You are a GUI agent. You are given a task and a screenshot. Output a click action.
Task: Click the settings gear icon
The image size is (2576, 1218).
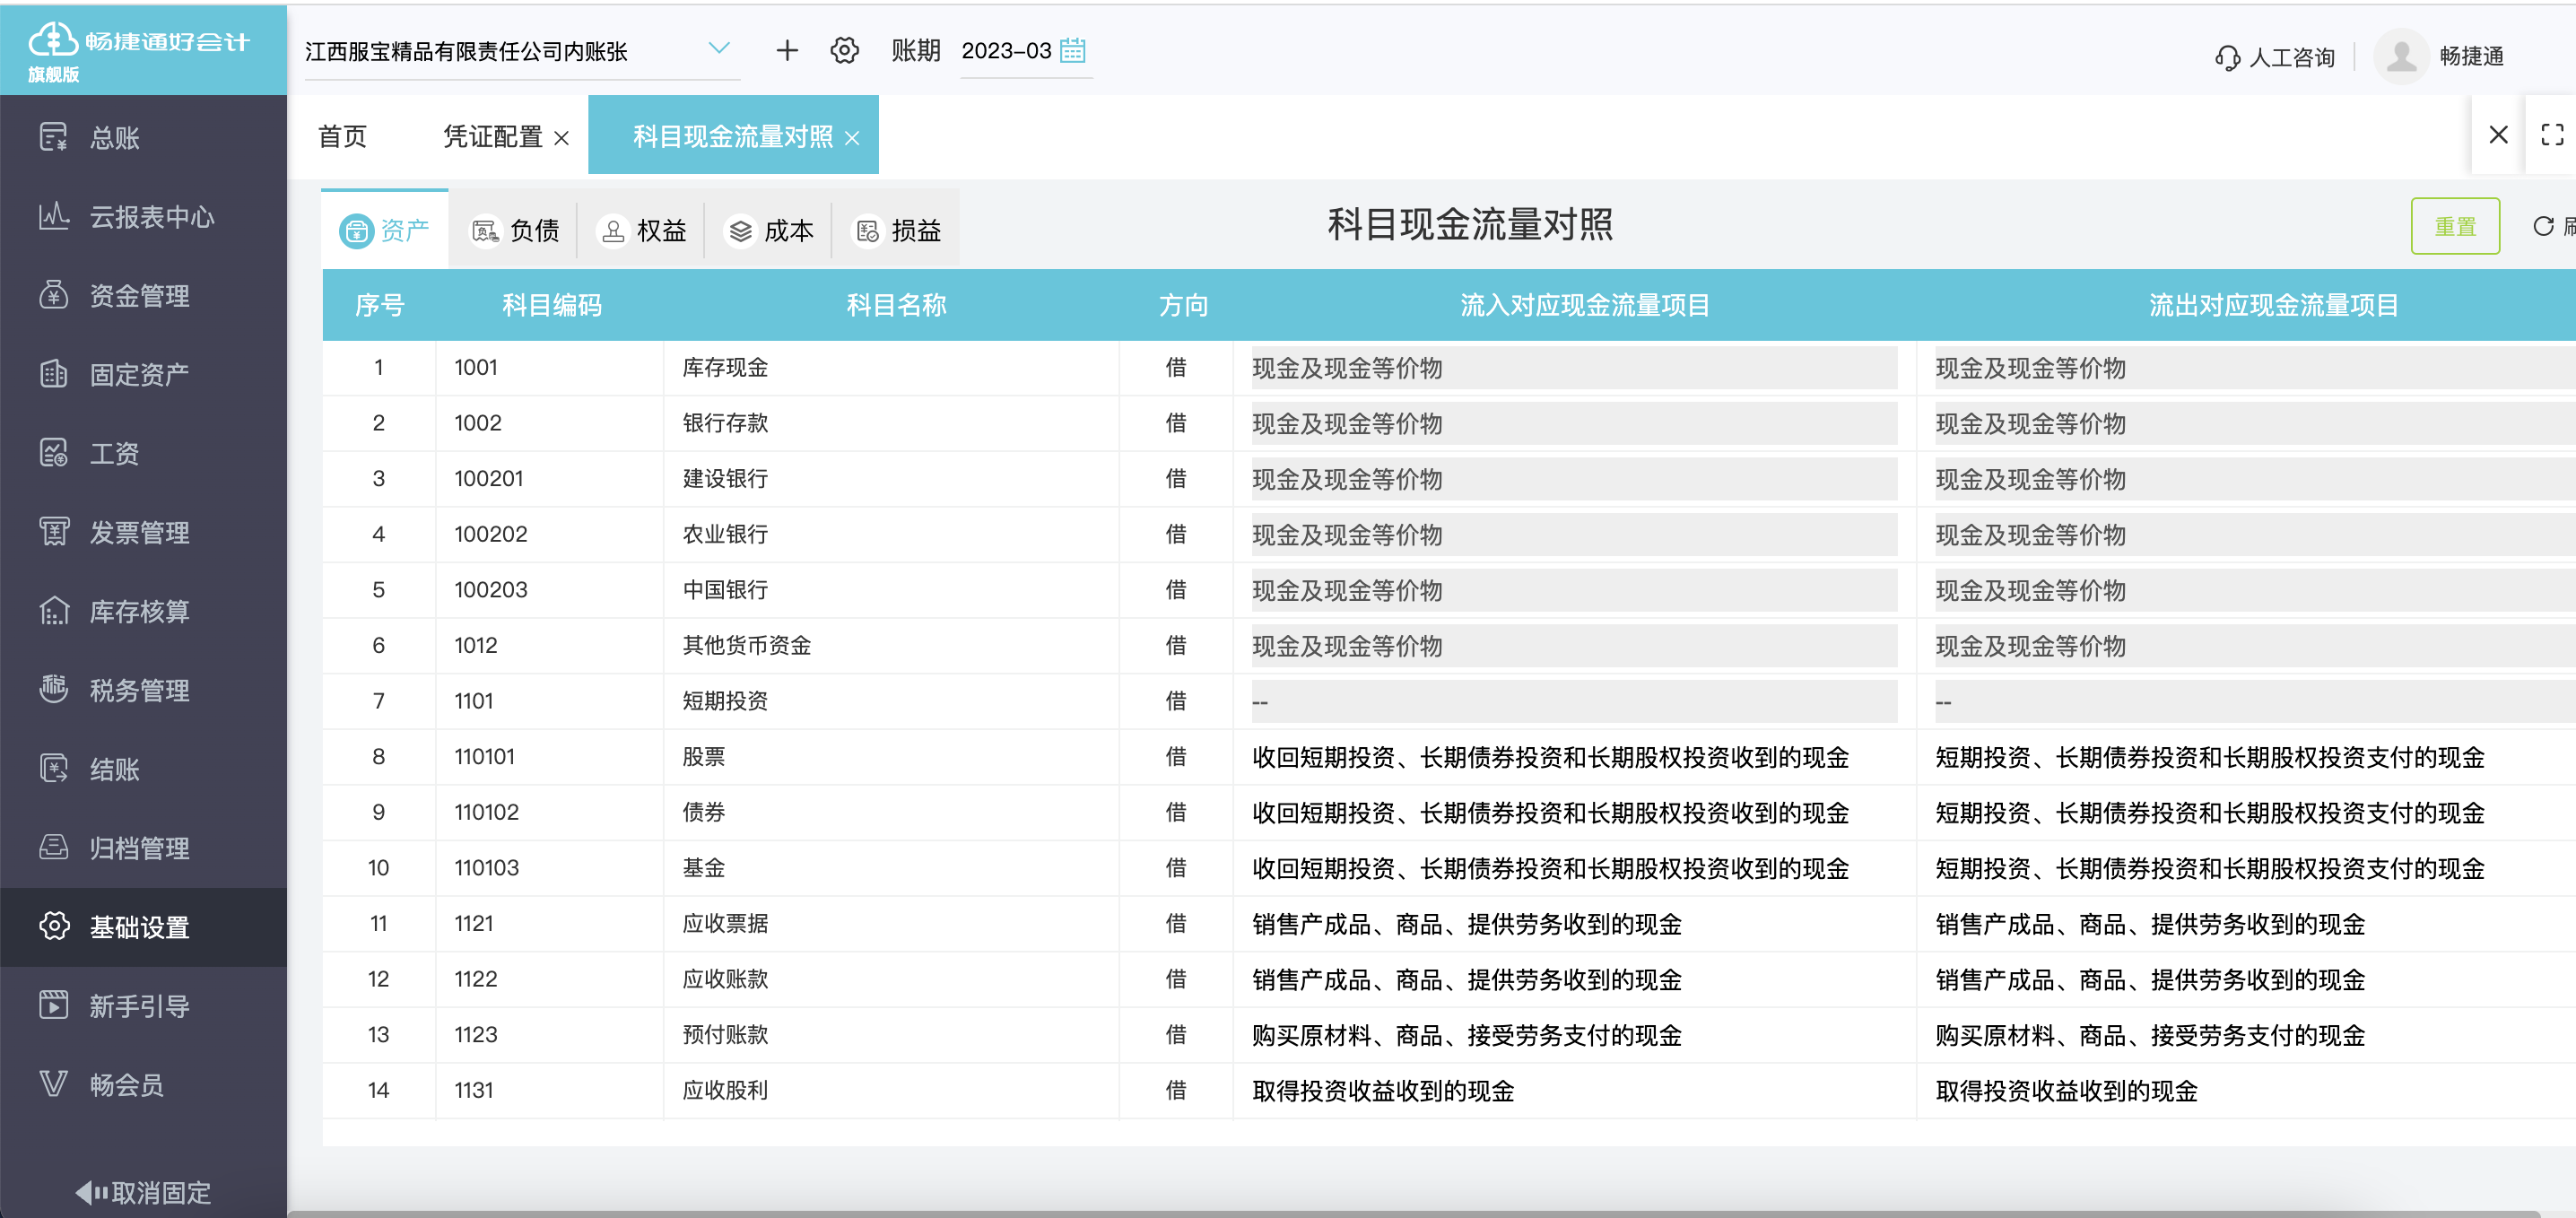[840, 51]
